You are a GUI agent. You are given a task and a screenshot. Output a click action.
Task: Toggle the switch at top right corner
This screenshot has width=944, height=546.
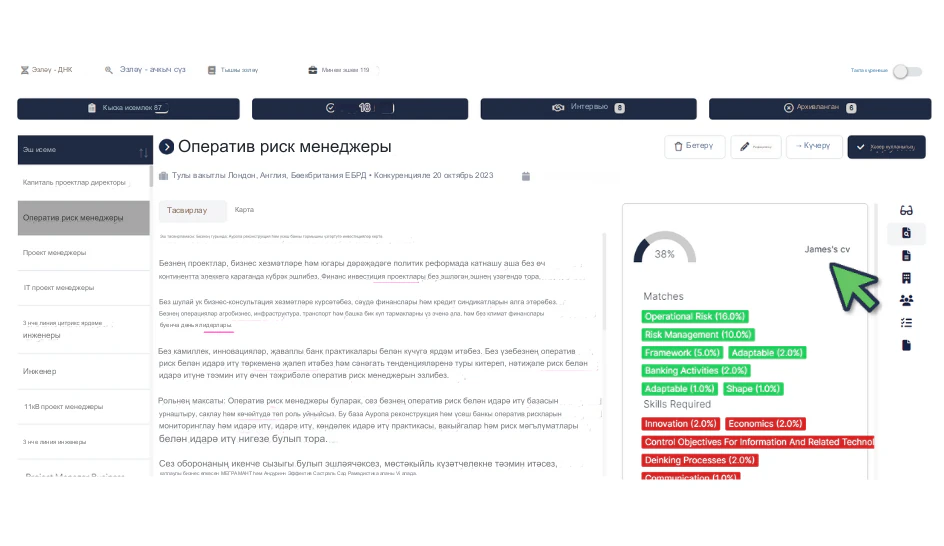[907, 71]
